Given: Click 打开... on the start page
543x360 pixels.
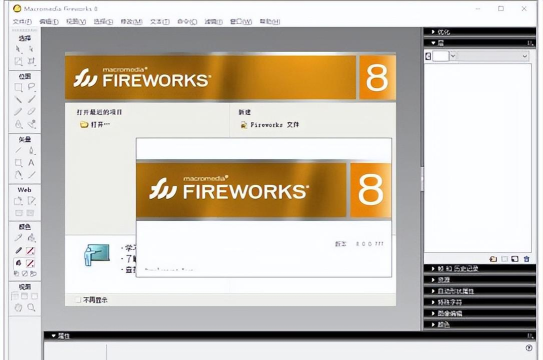Looking at the screenshot, I should coord(95,125).
